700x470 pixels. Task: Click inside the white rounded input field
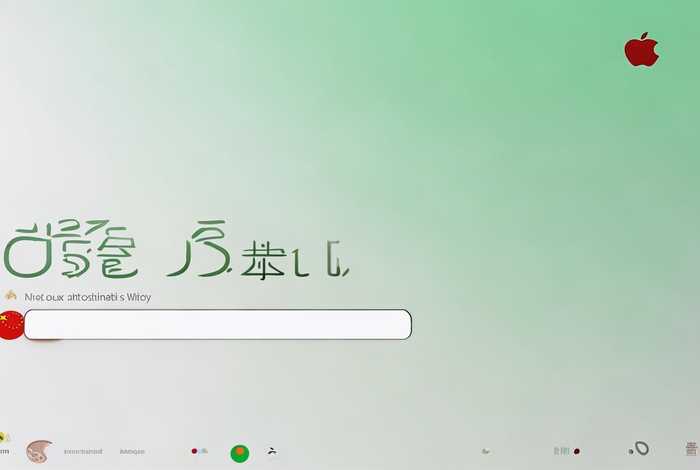click(x=217, y=324)
